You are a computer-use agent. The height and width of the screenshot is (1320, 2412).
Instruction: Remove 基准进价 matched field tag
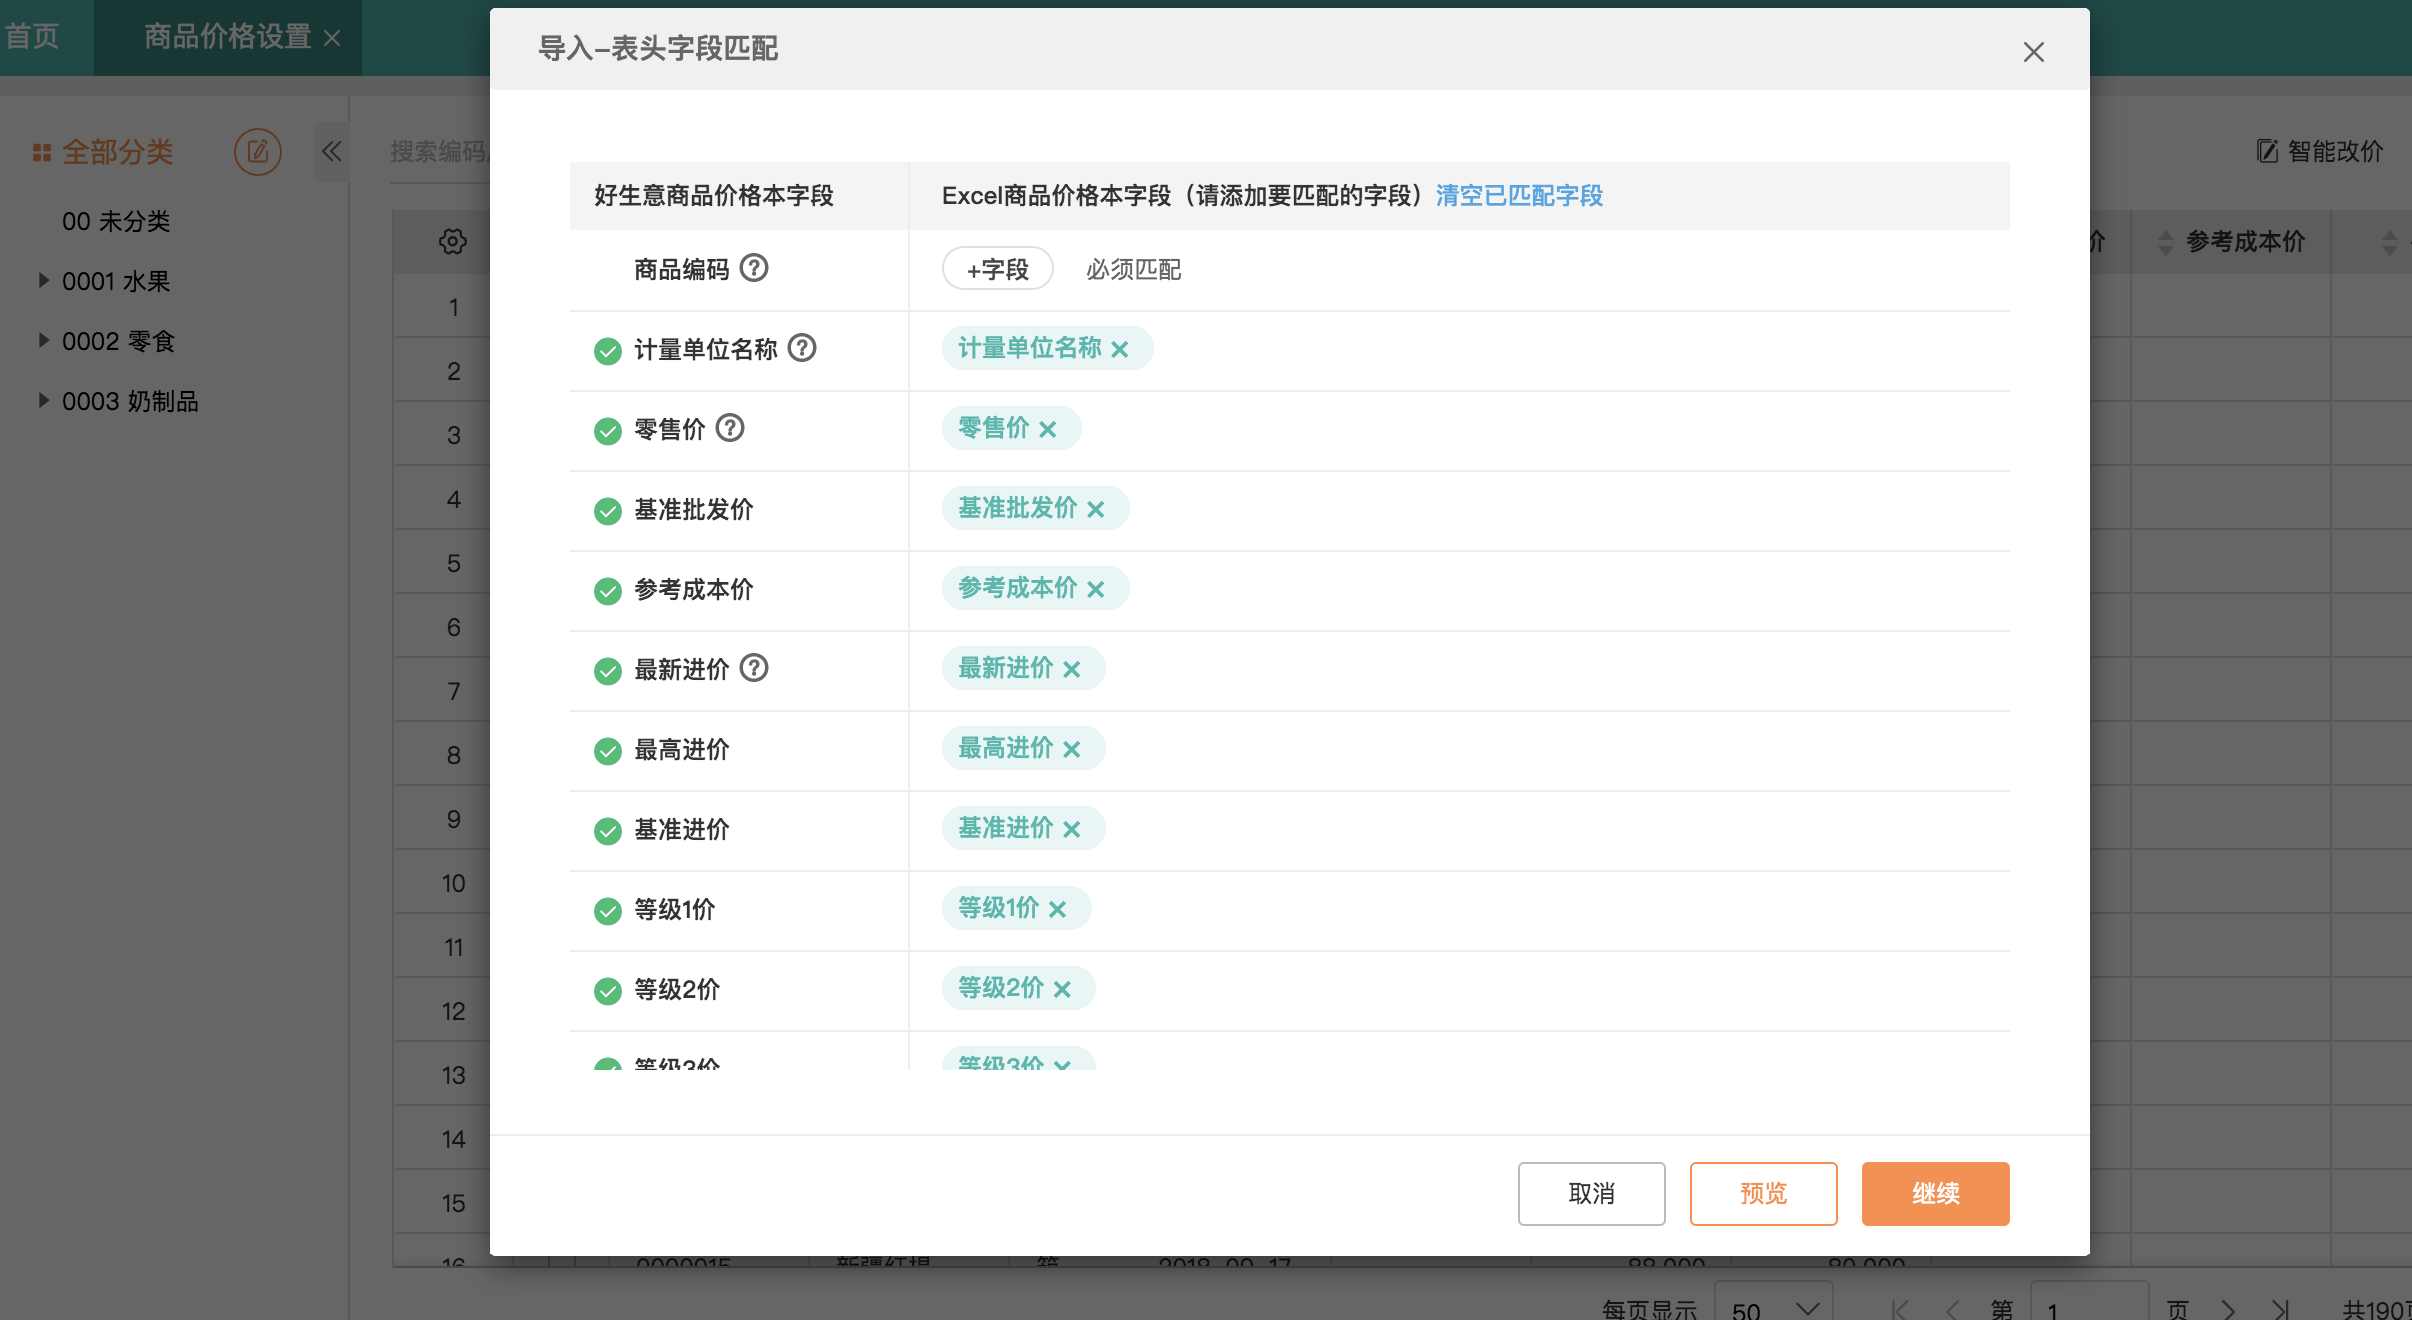1074,827
